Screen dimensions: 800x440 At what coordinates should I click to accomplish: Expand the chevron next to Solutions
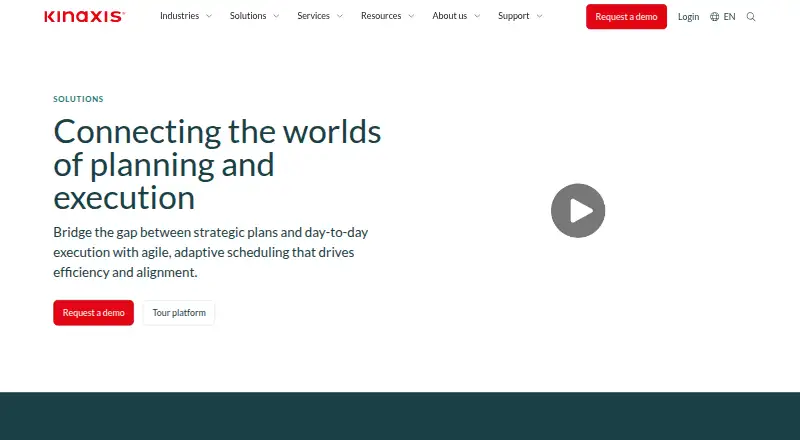pyautogui.click(x=276, y=16)
